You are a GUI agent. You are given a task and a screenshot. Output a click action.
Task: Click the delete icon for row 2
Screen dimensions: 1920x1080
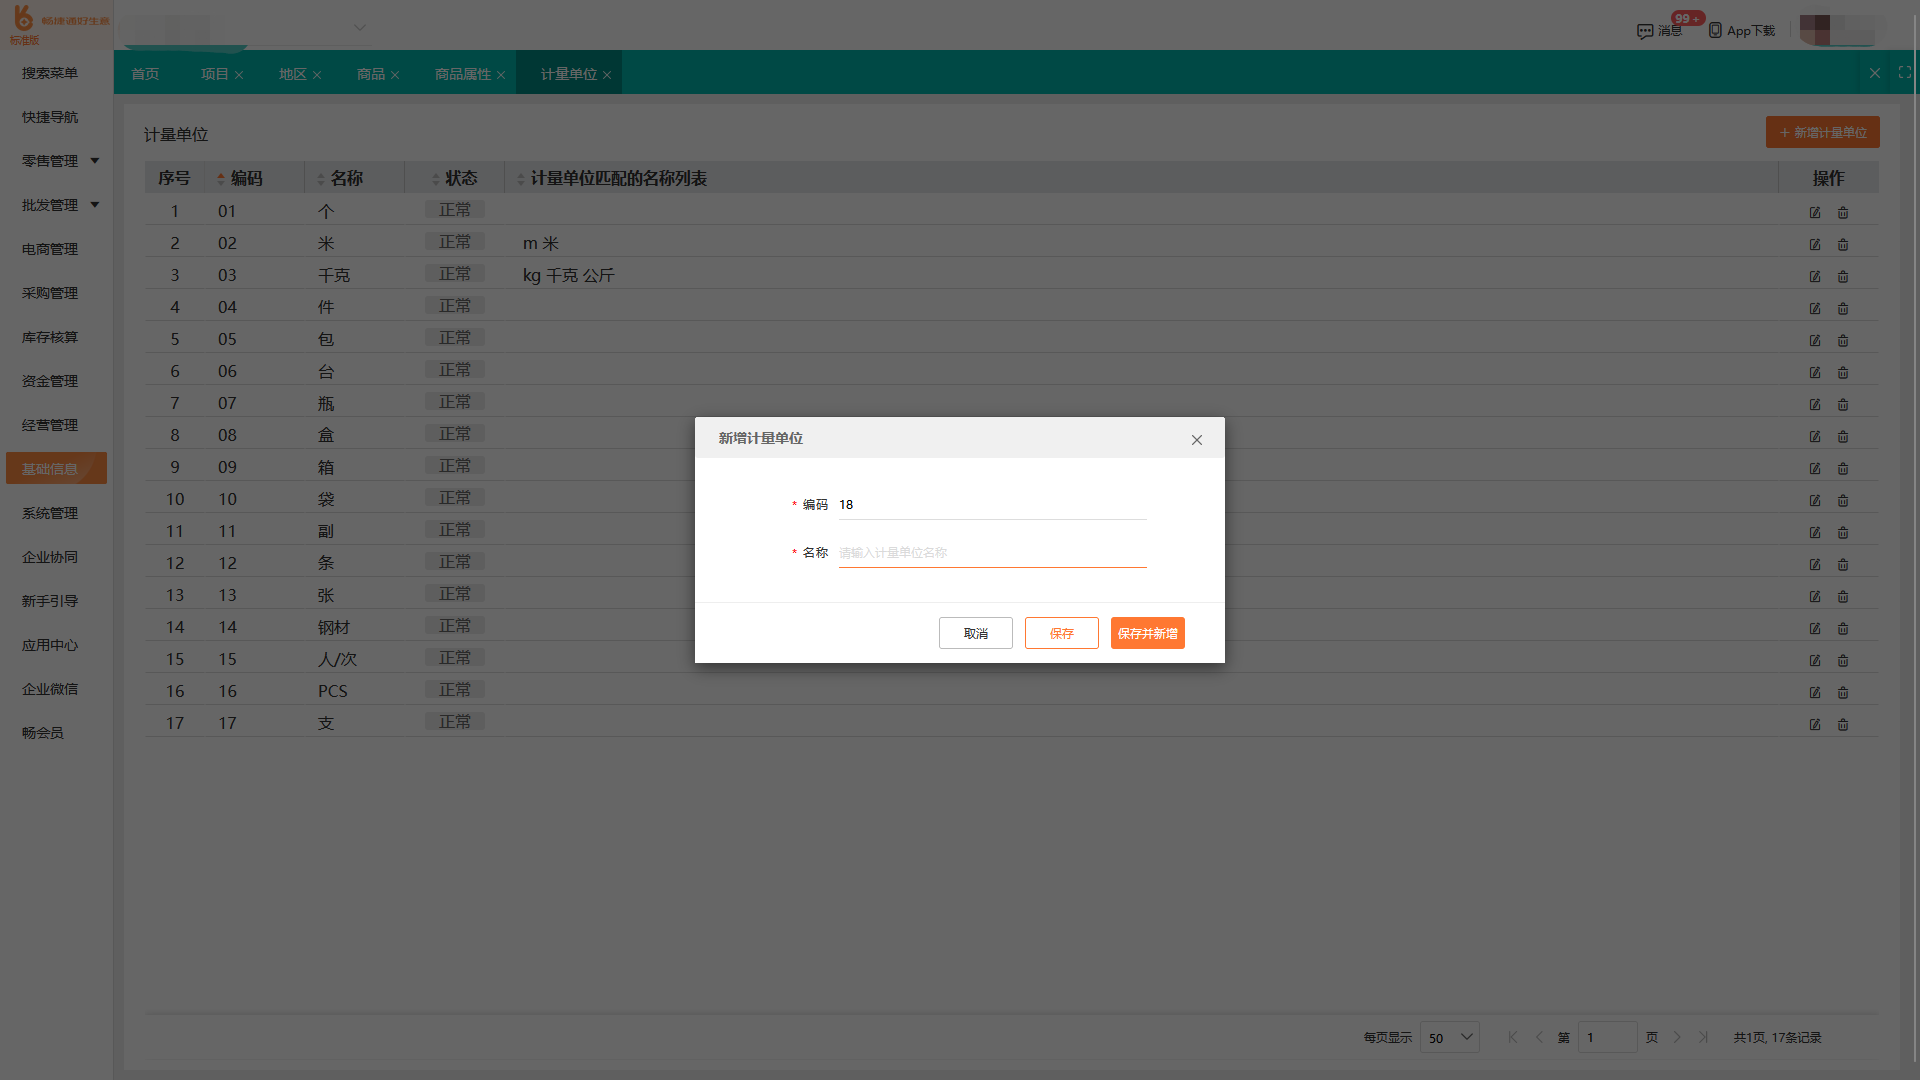click(1842, 244)
